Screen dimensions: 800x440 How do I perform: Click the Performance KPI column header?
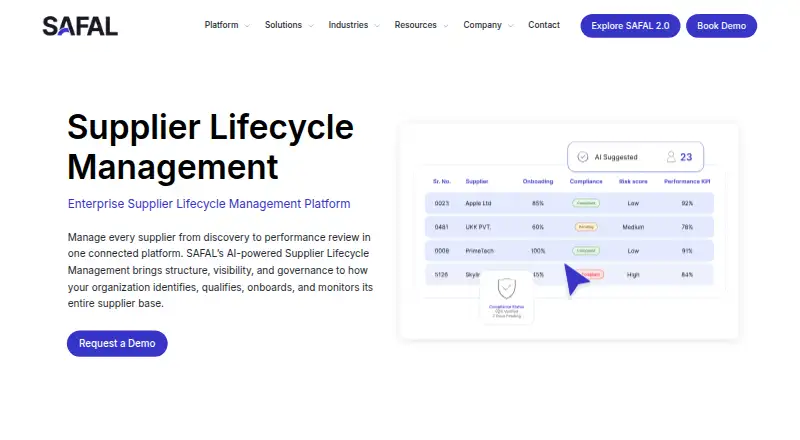[687, 181]
